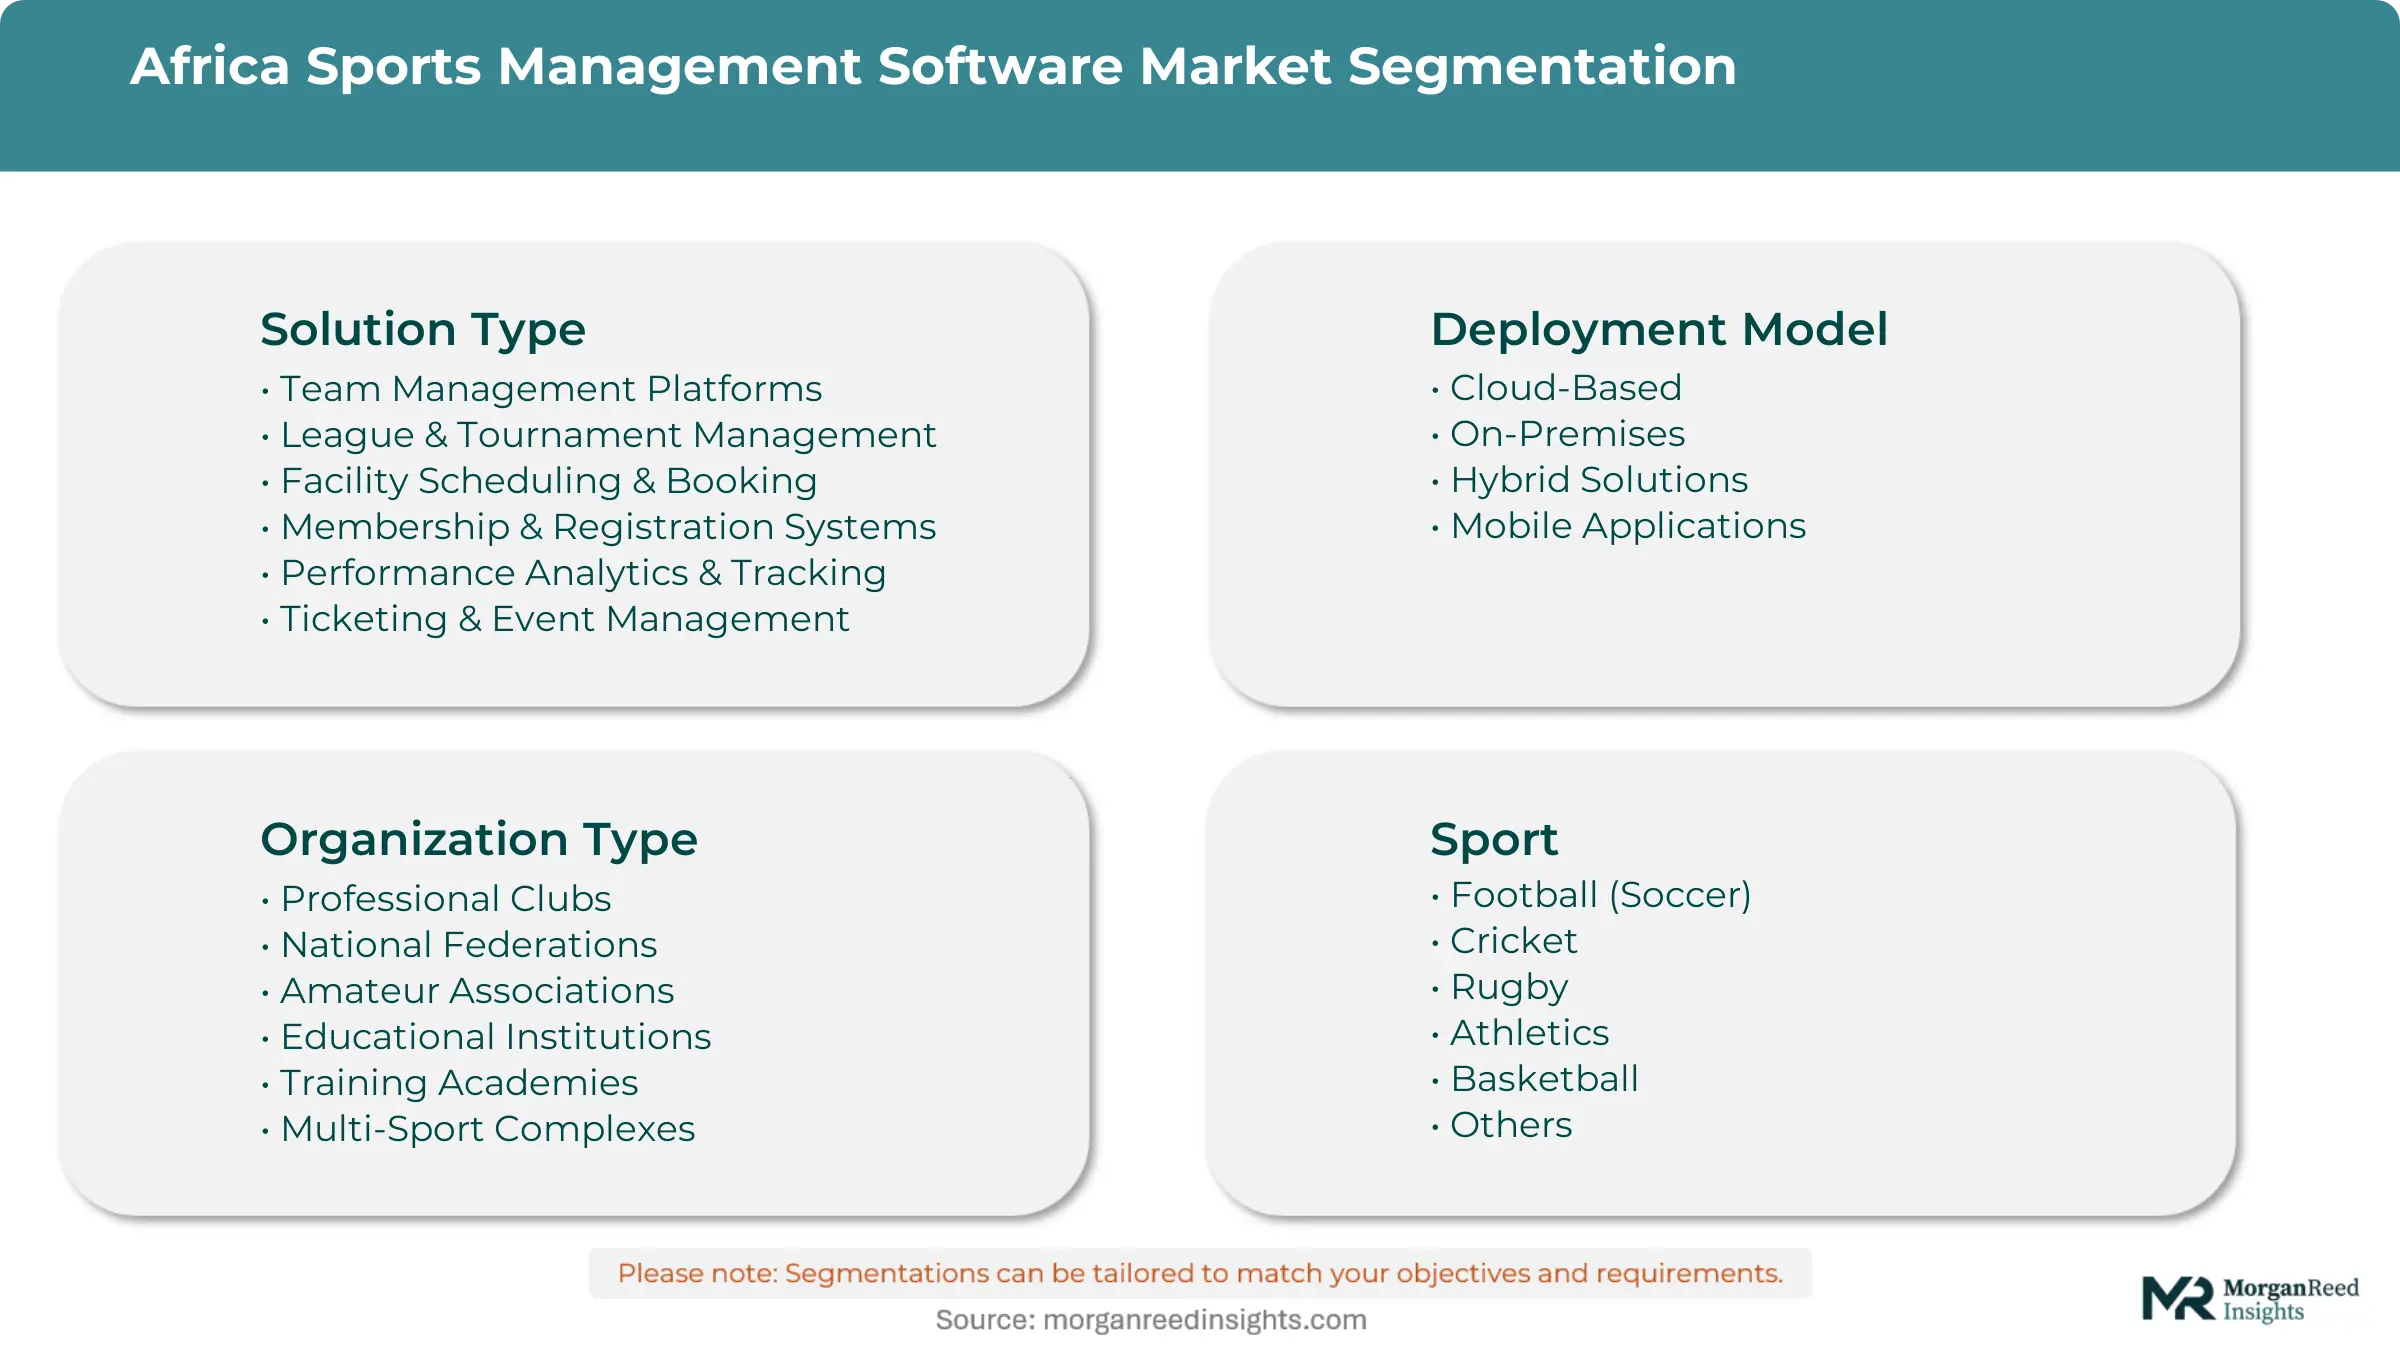Click the bullet marker beside Football (Soccer)
This screenshot has height=1350, width=2400.
1437,897
